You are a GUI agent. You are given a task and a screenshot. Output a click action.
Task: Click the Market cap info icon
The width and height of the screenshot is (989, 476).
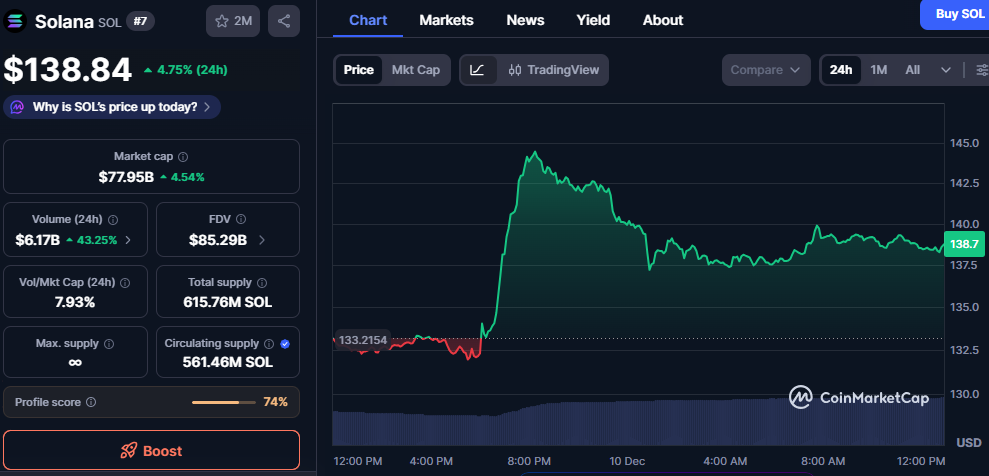pyautogui.click(x=183, y=157)
